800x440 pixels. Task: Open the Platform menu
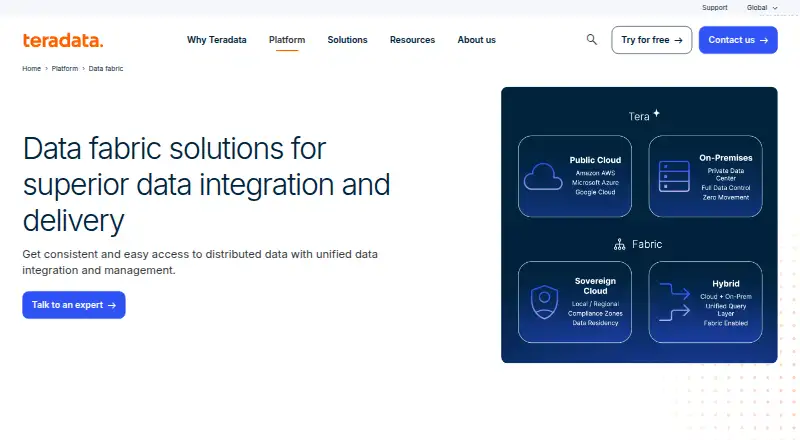tap(287, 40)
